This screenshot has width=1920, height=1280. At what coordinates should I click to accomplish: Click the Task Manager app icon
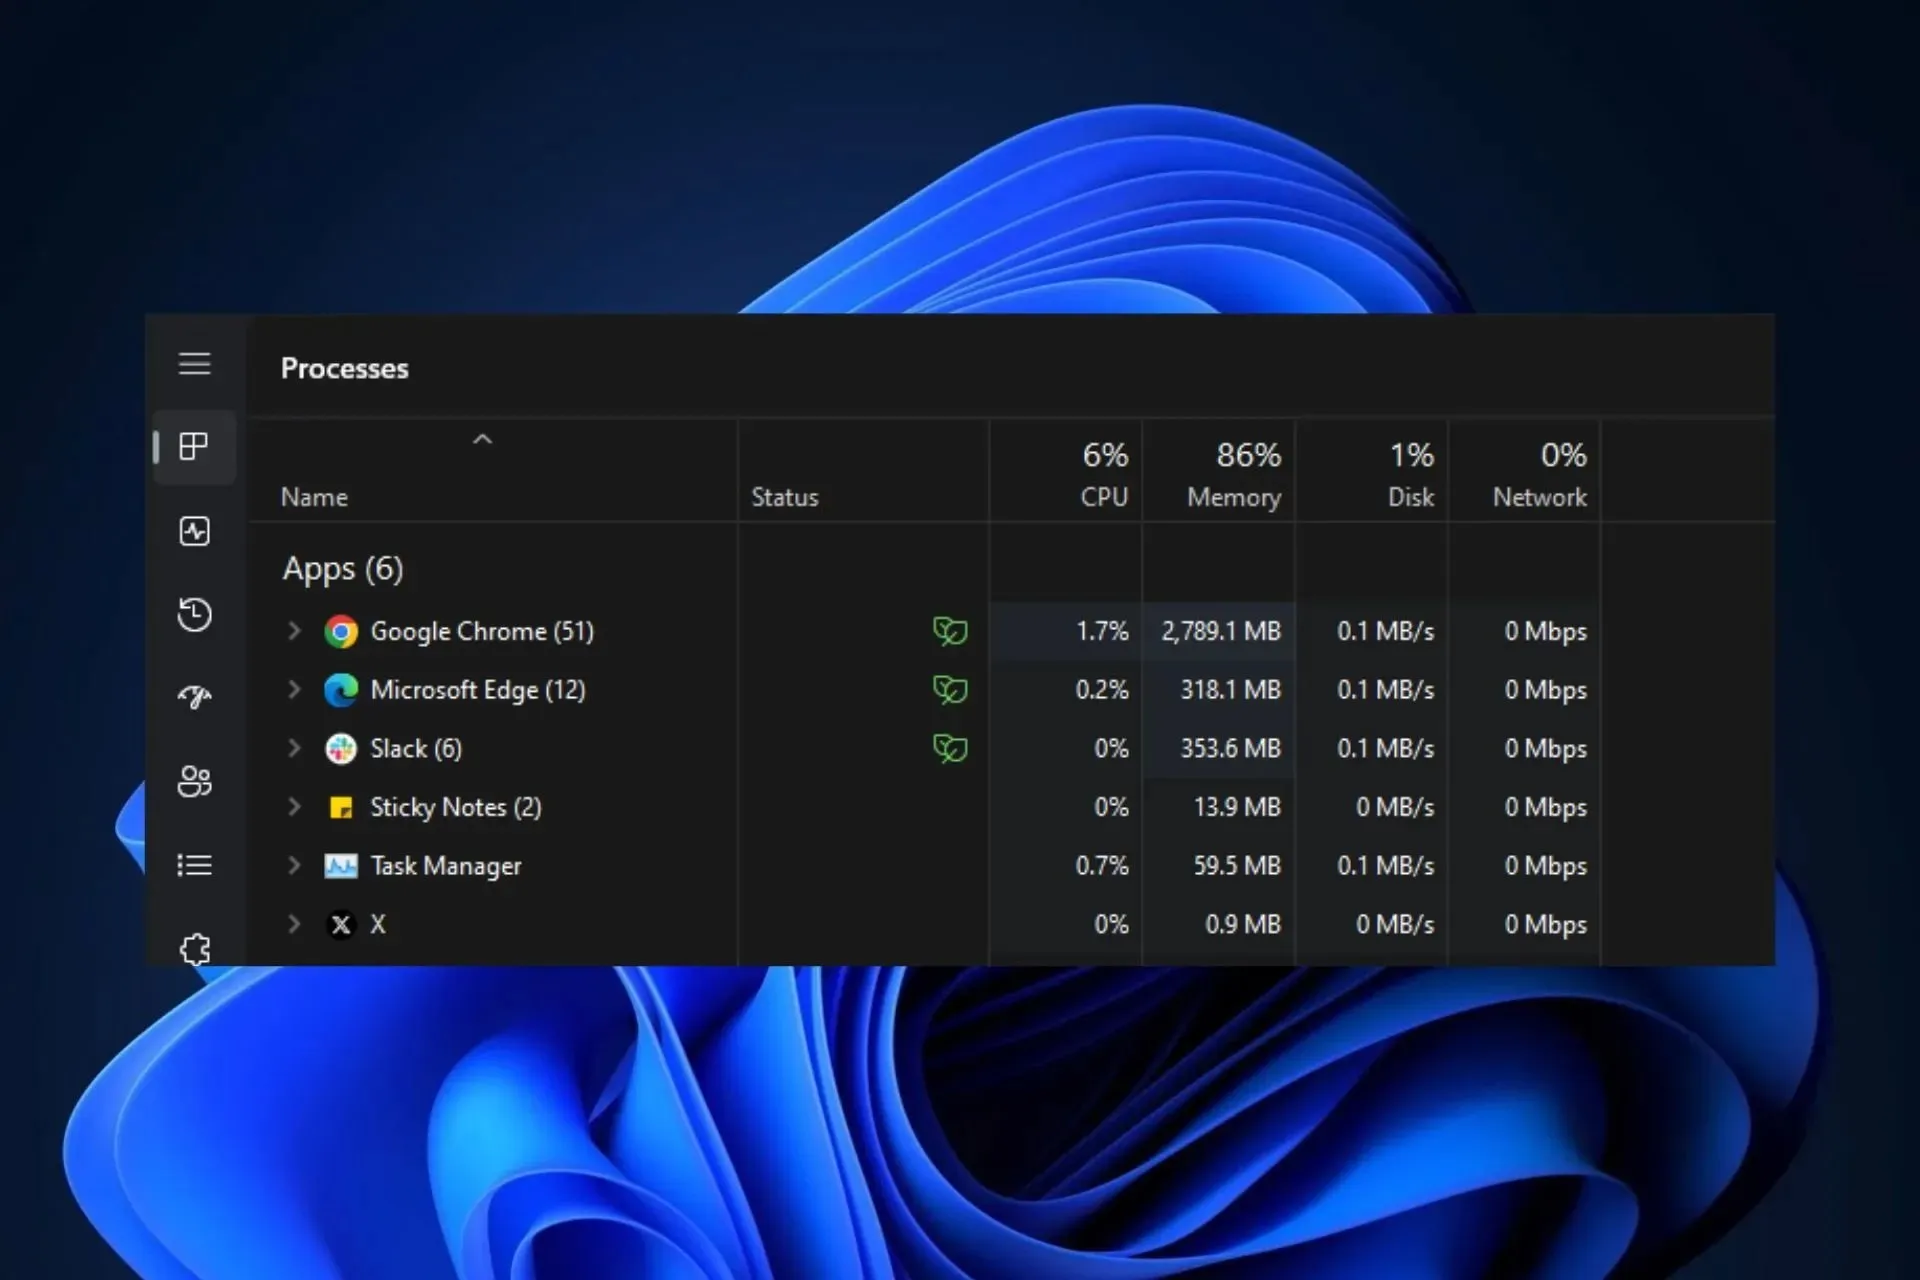pyautogui.click(x=341, y=866)
